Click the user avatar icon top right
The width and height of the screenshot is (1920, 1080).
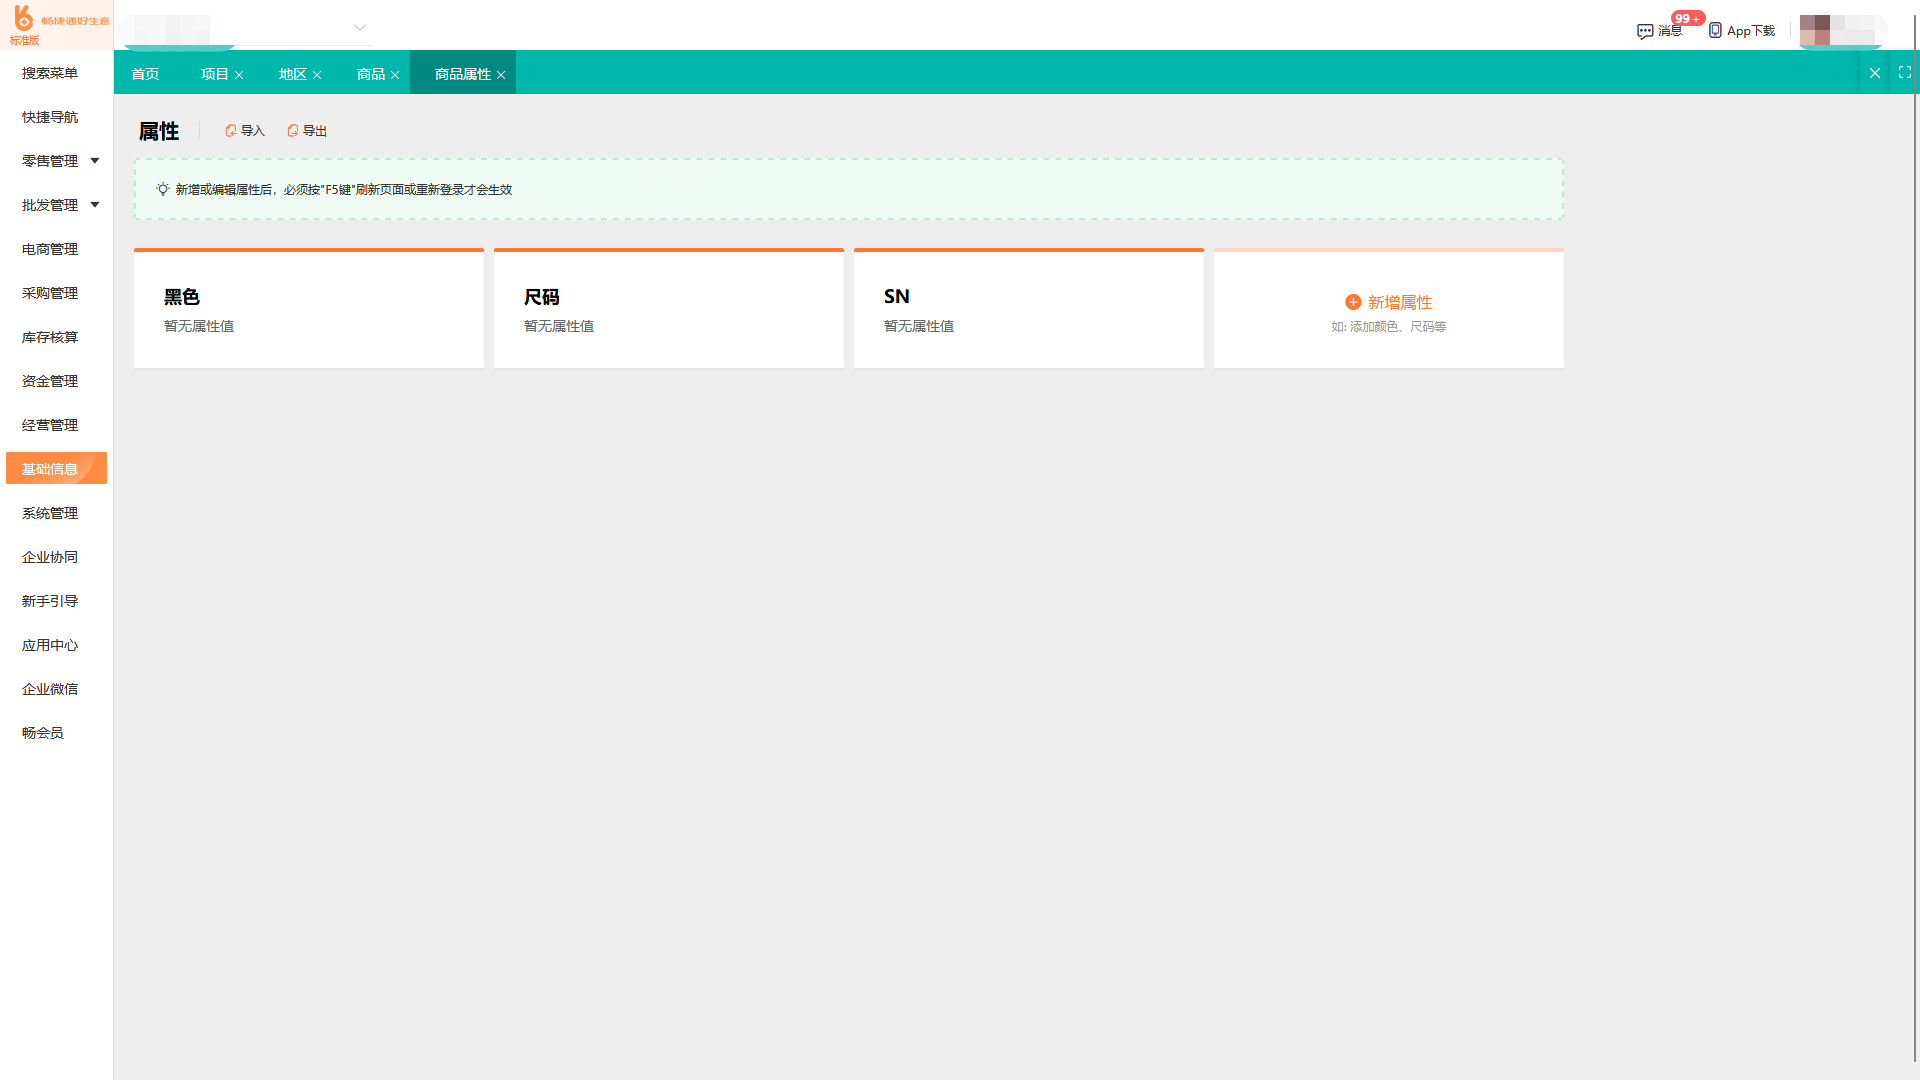tap(1816, 29)
